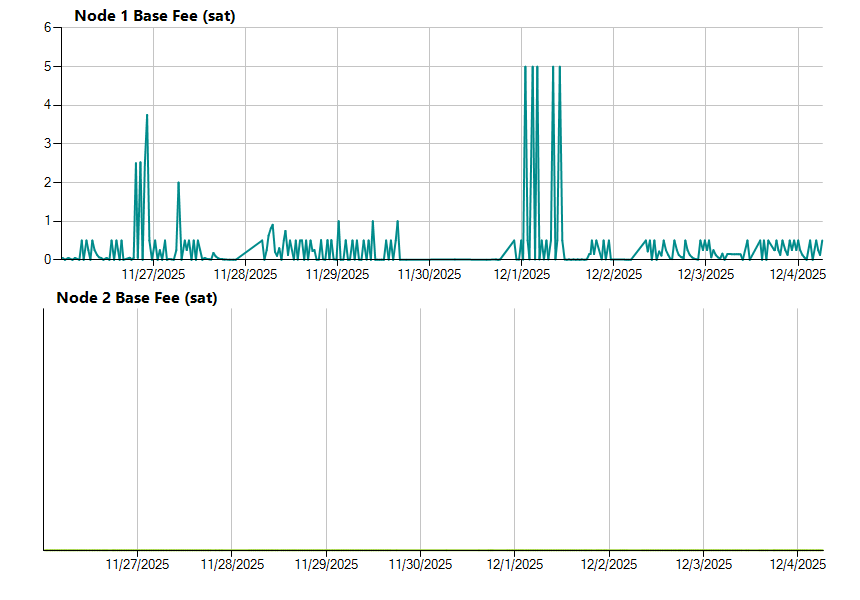
Task: Click the y-axis value 6 on Node 1 chart
Action: 47,27
